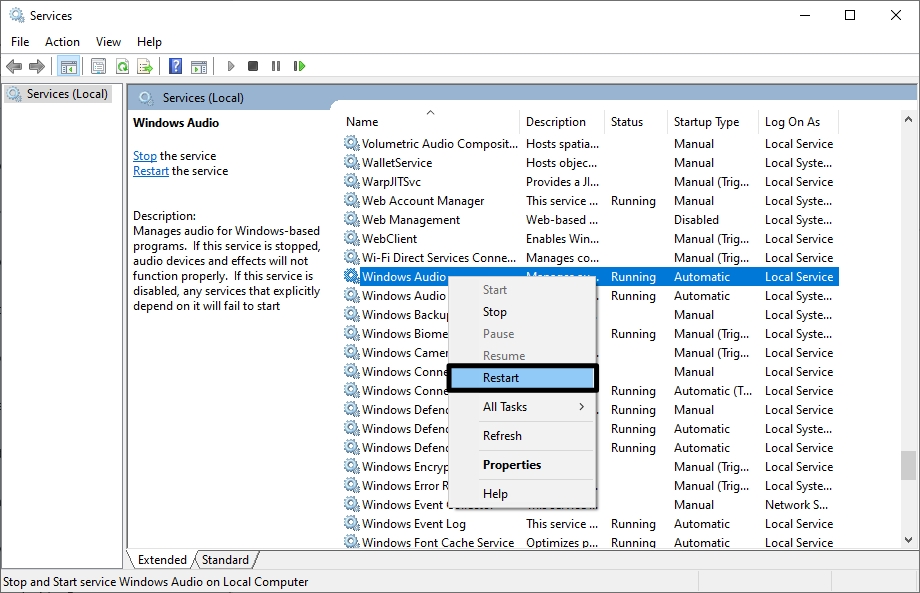Image resolution: width=920 pixels, height=593 pixels.
Task: Select the Volumetric Audio Composit... service name
Action: [439, 144]
